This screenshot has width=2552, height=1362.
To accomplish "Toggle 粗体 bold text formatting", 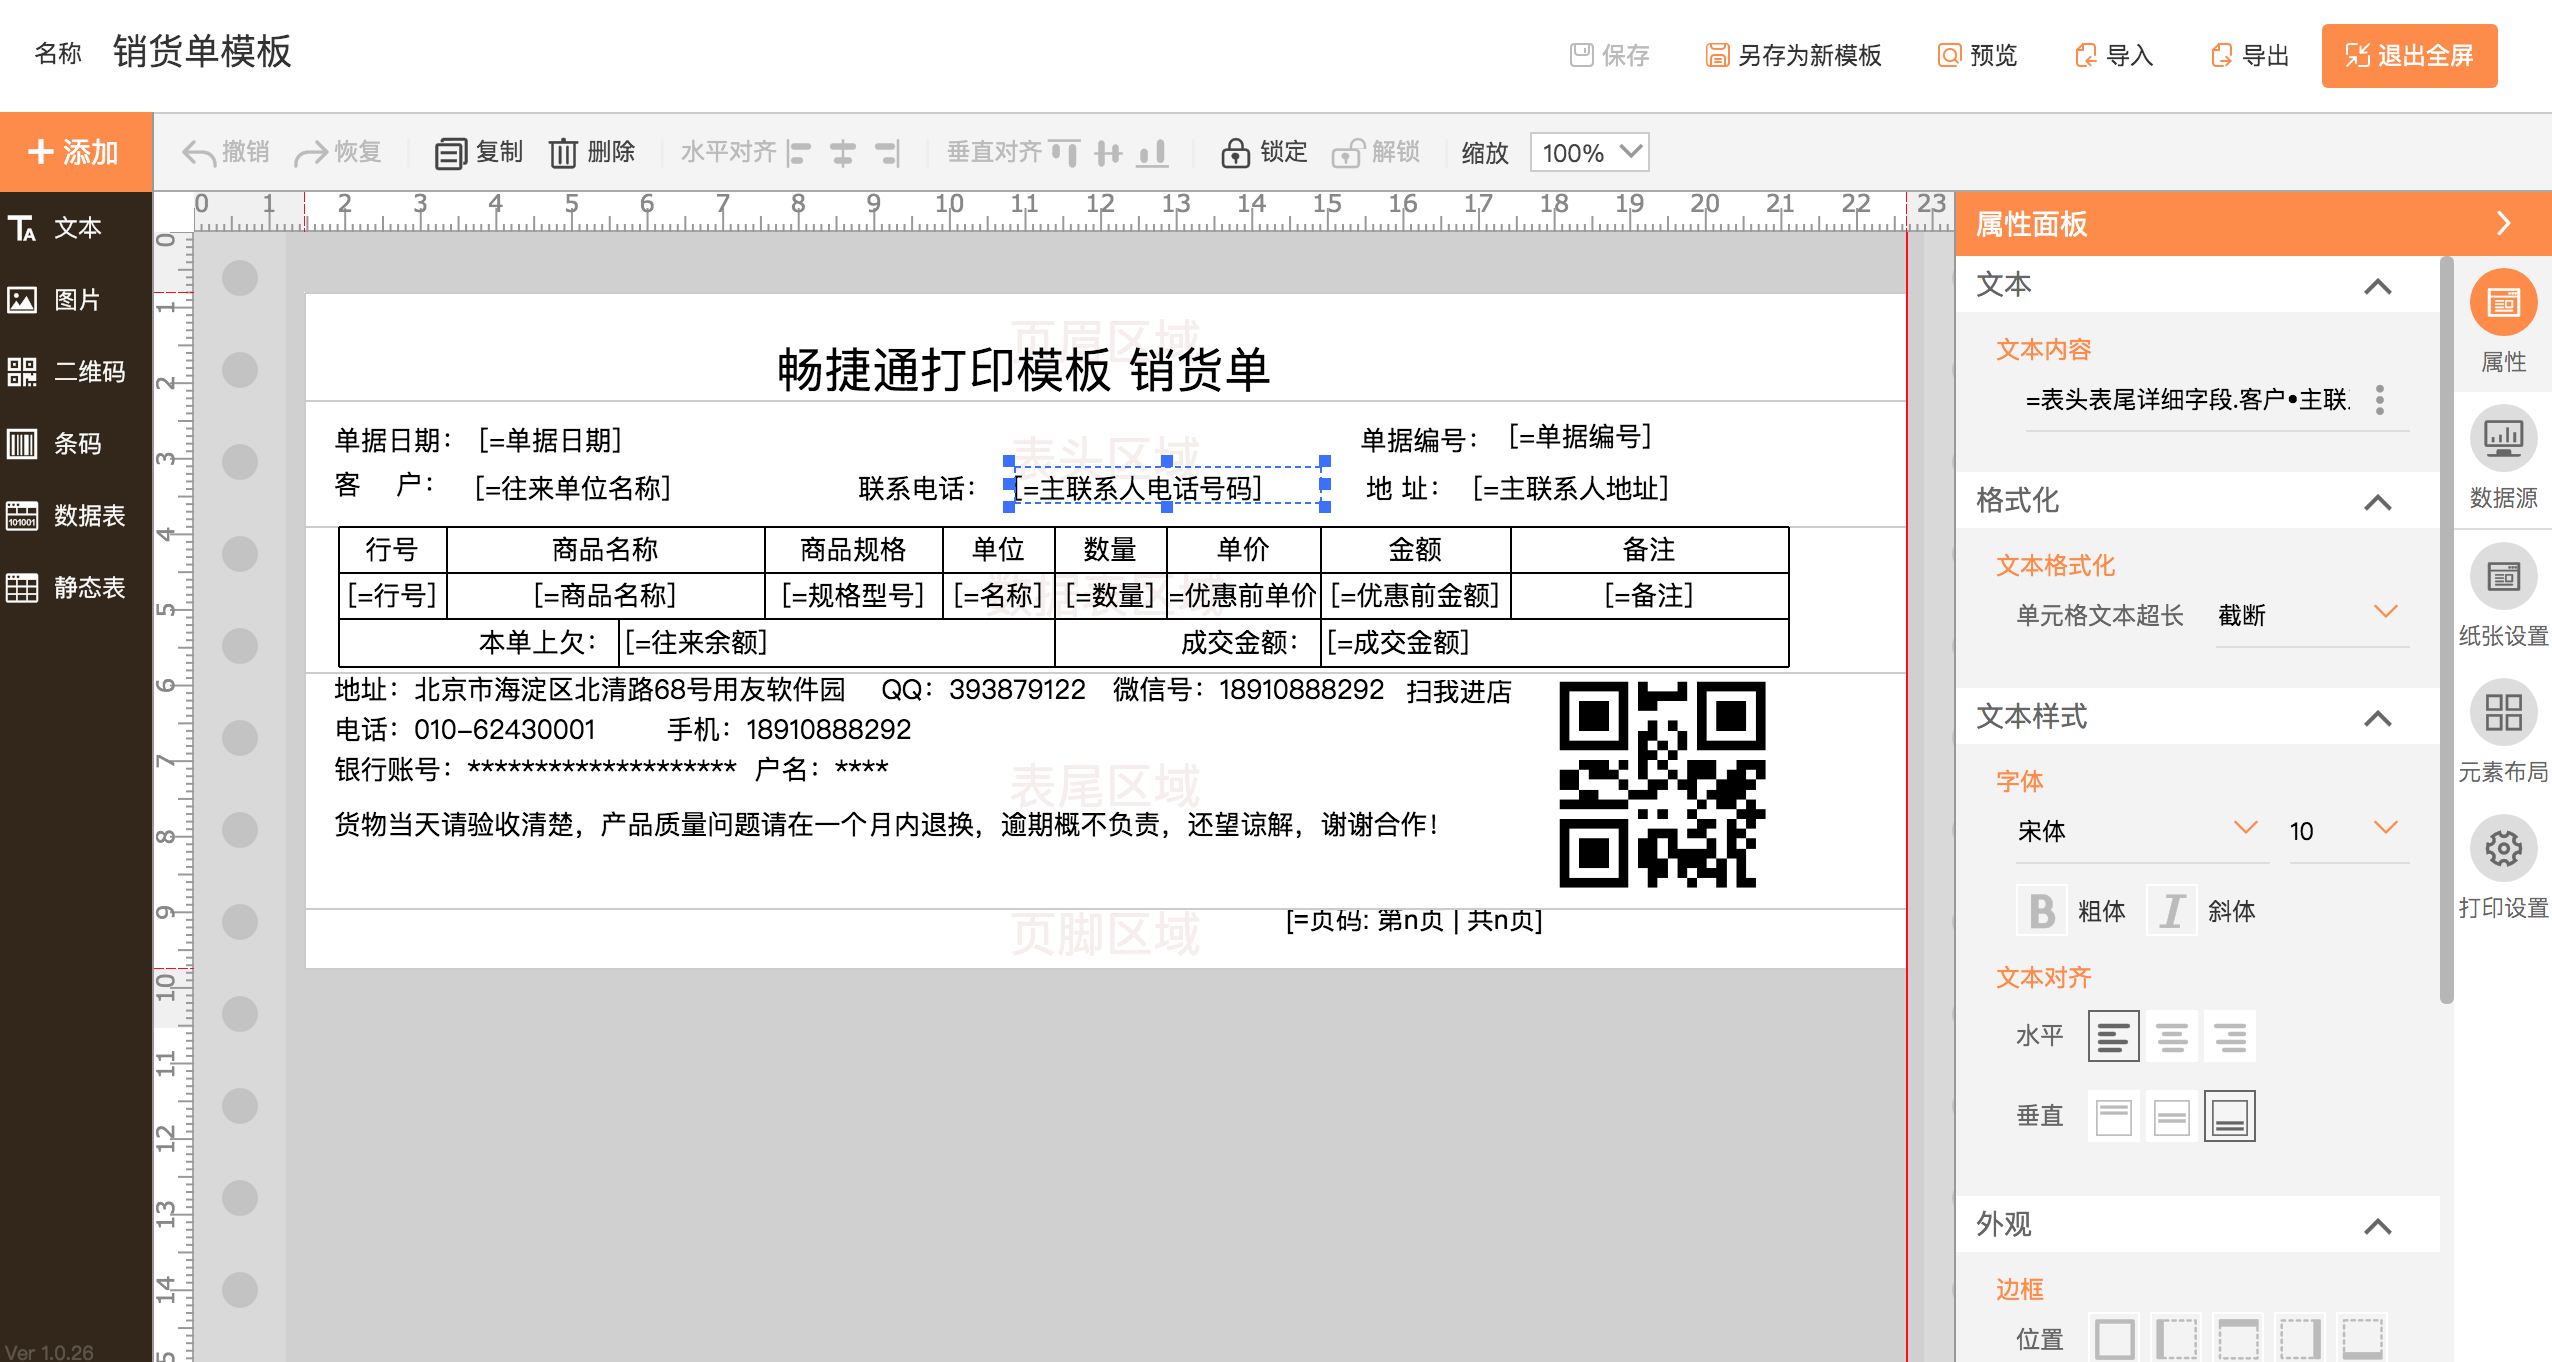I will point(2039,910).
